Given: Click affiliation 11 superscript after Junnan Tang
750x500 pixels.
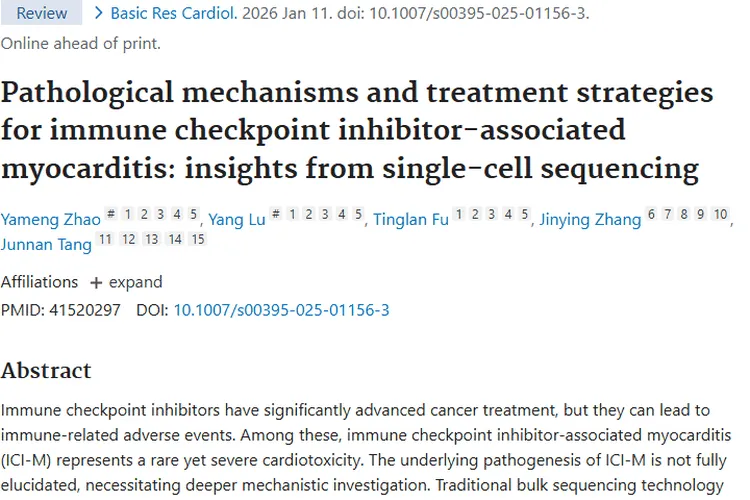Looking at the screenshot, I should (105, 239).
